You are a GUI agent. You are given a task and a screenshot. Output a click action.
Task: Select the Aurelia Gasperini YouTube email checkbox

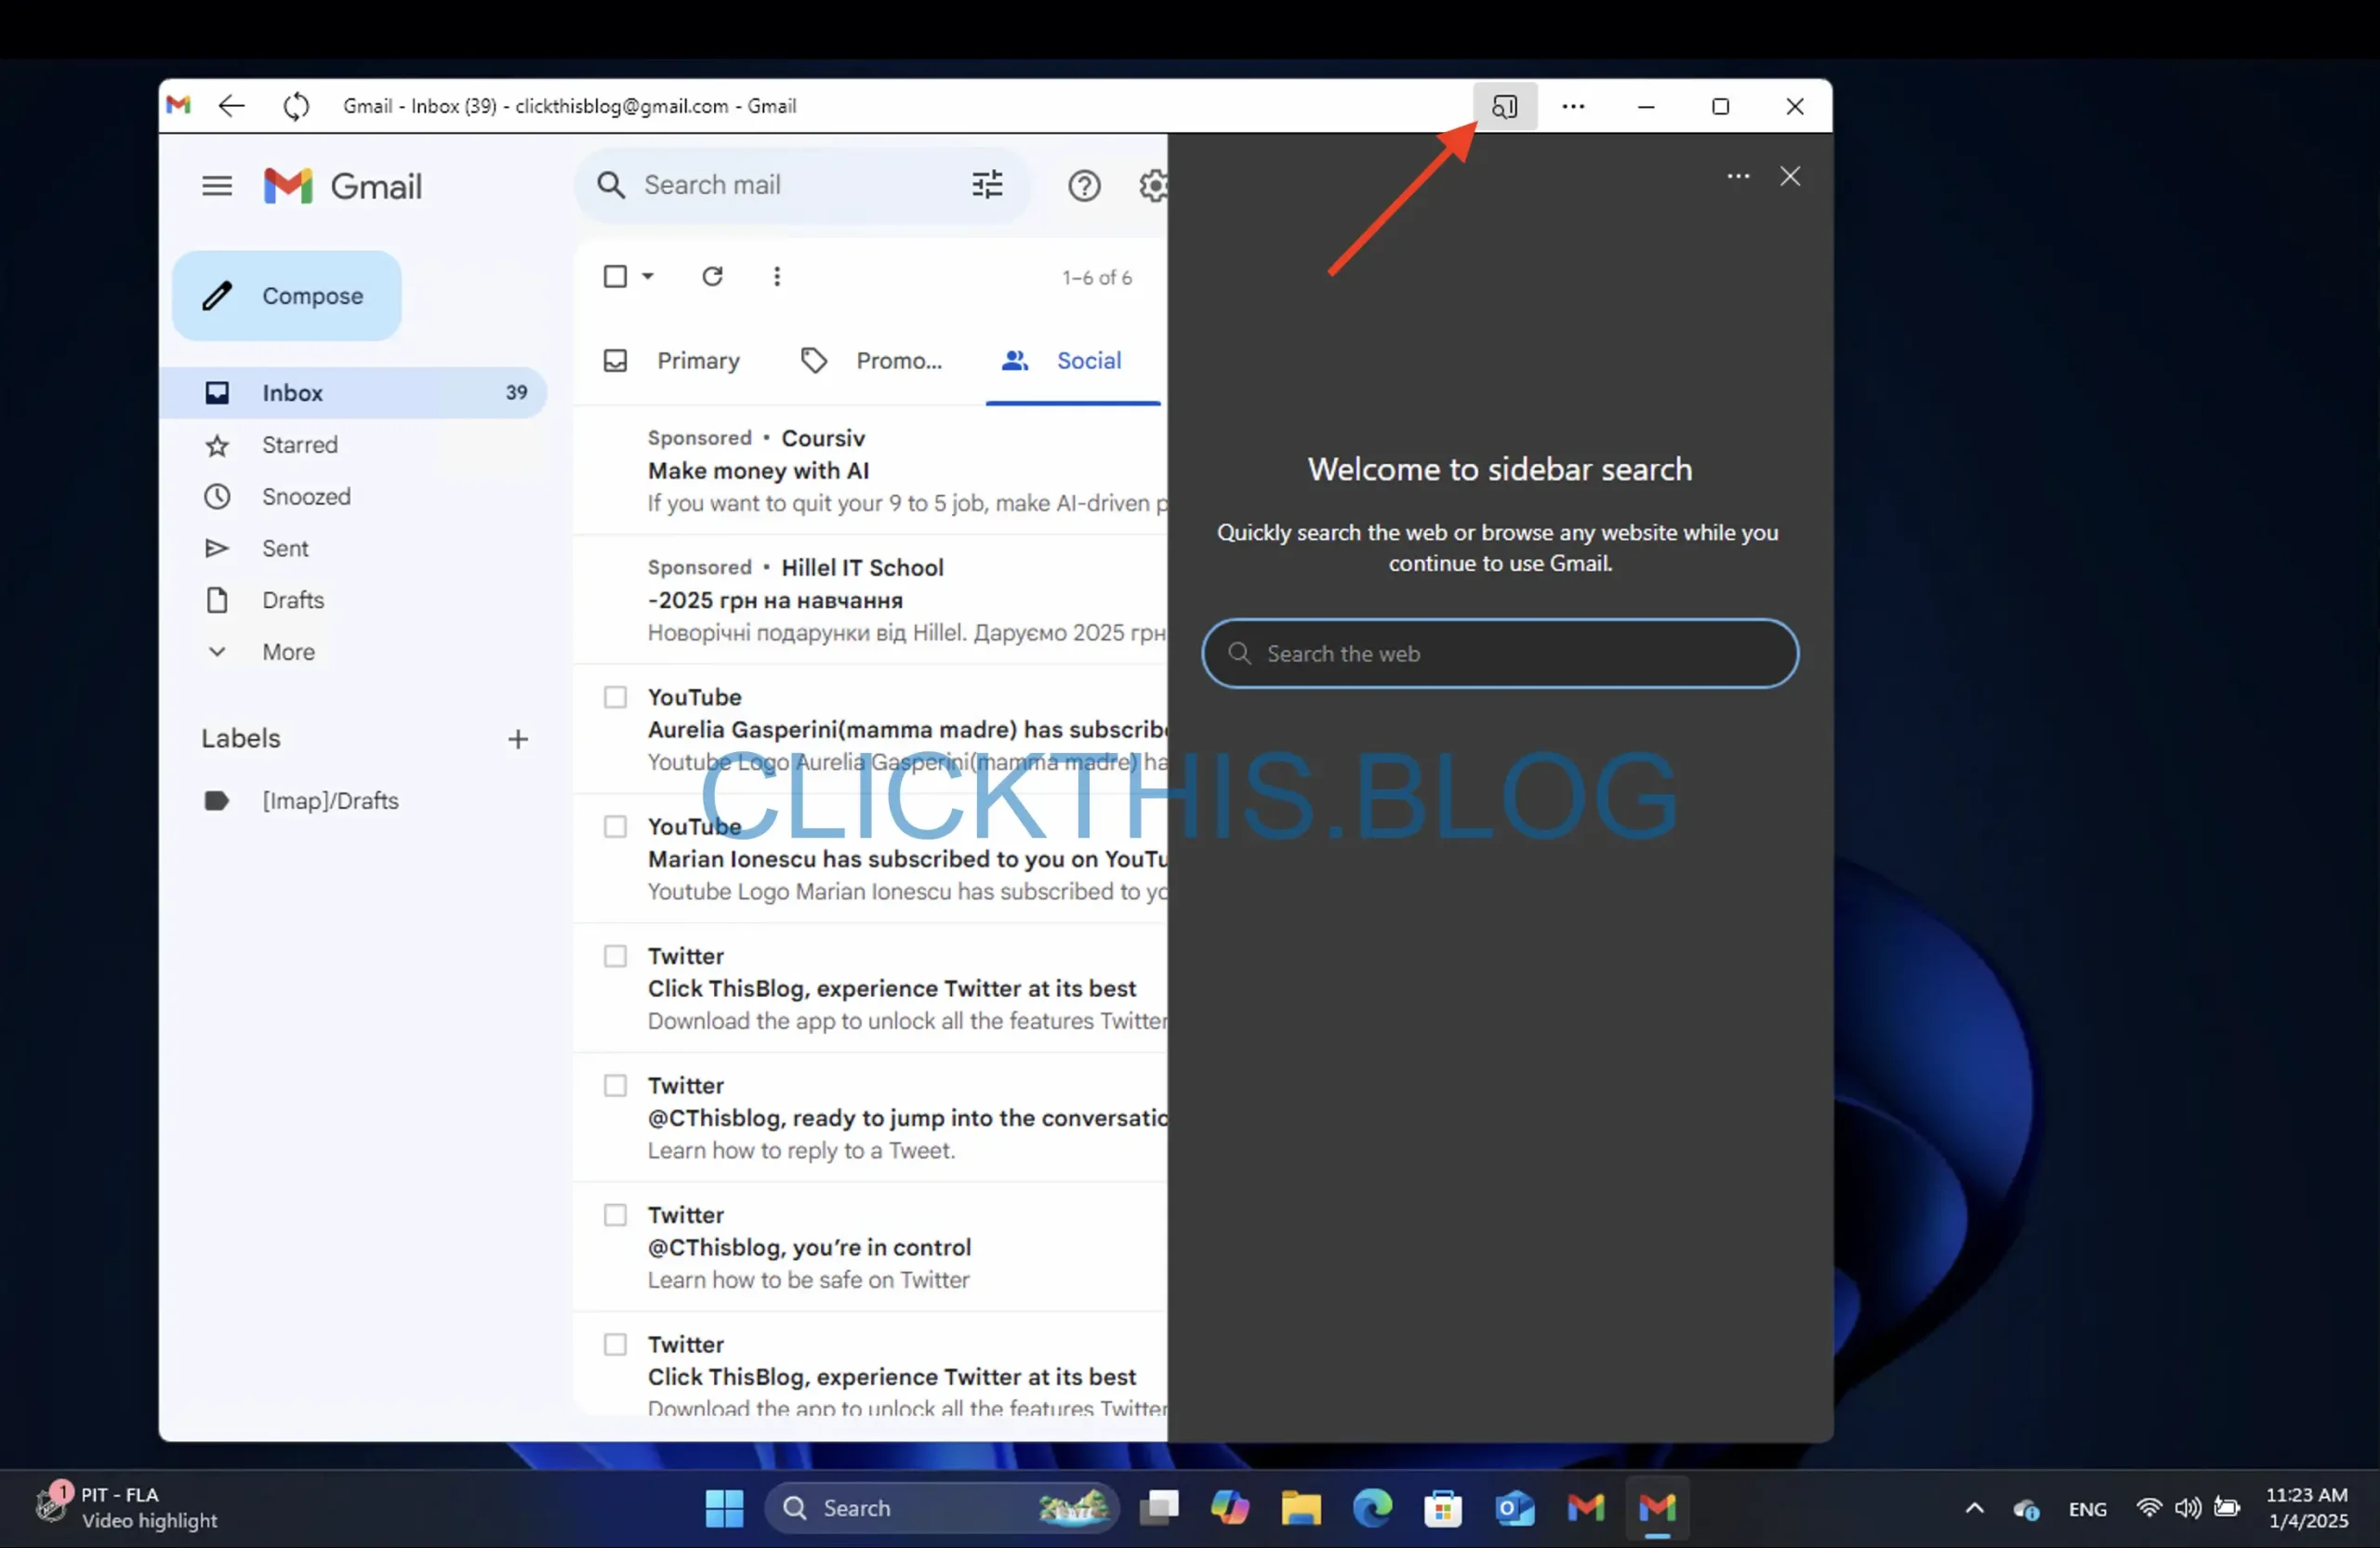[x=615, y=698]
